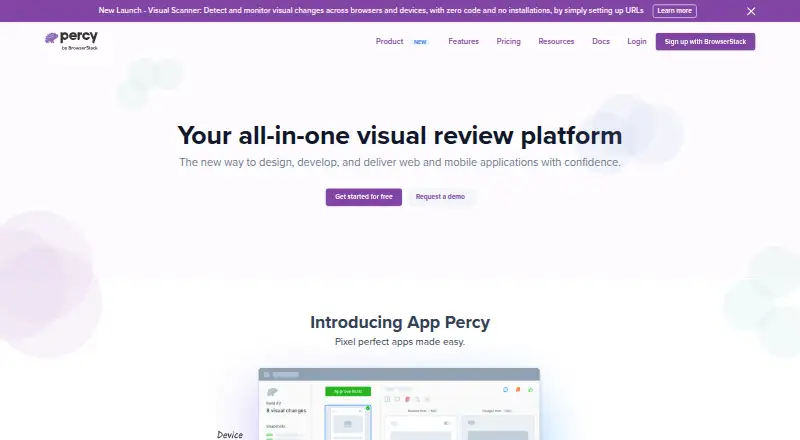Click the 'Device' label beside the preview
The image size is (800, 440).
click(230, 435)
